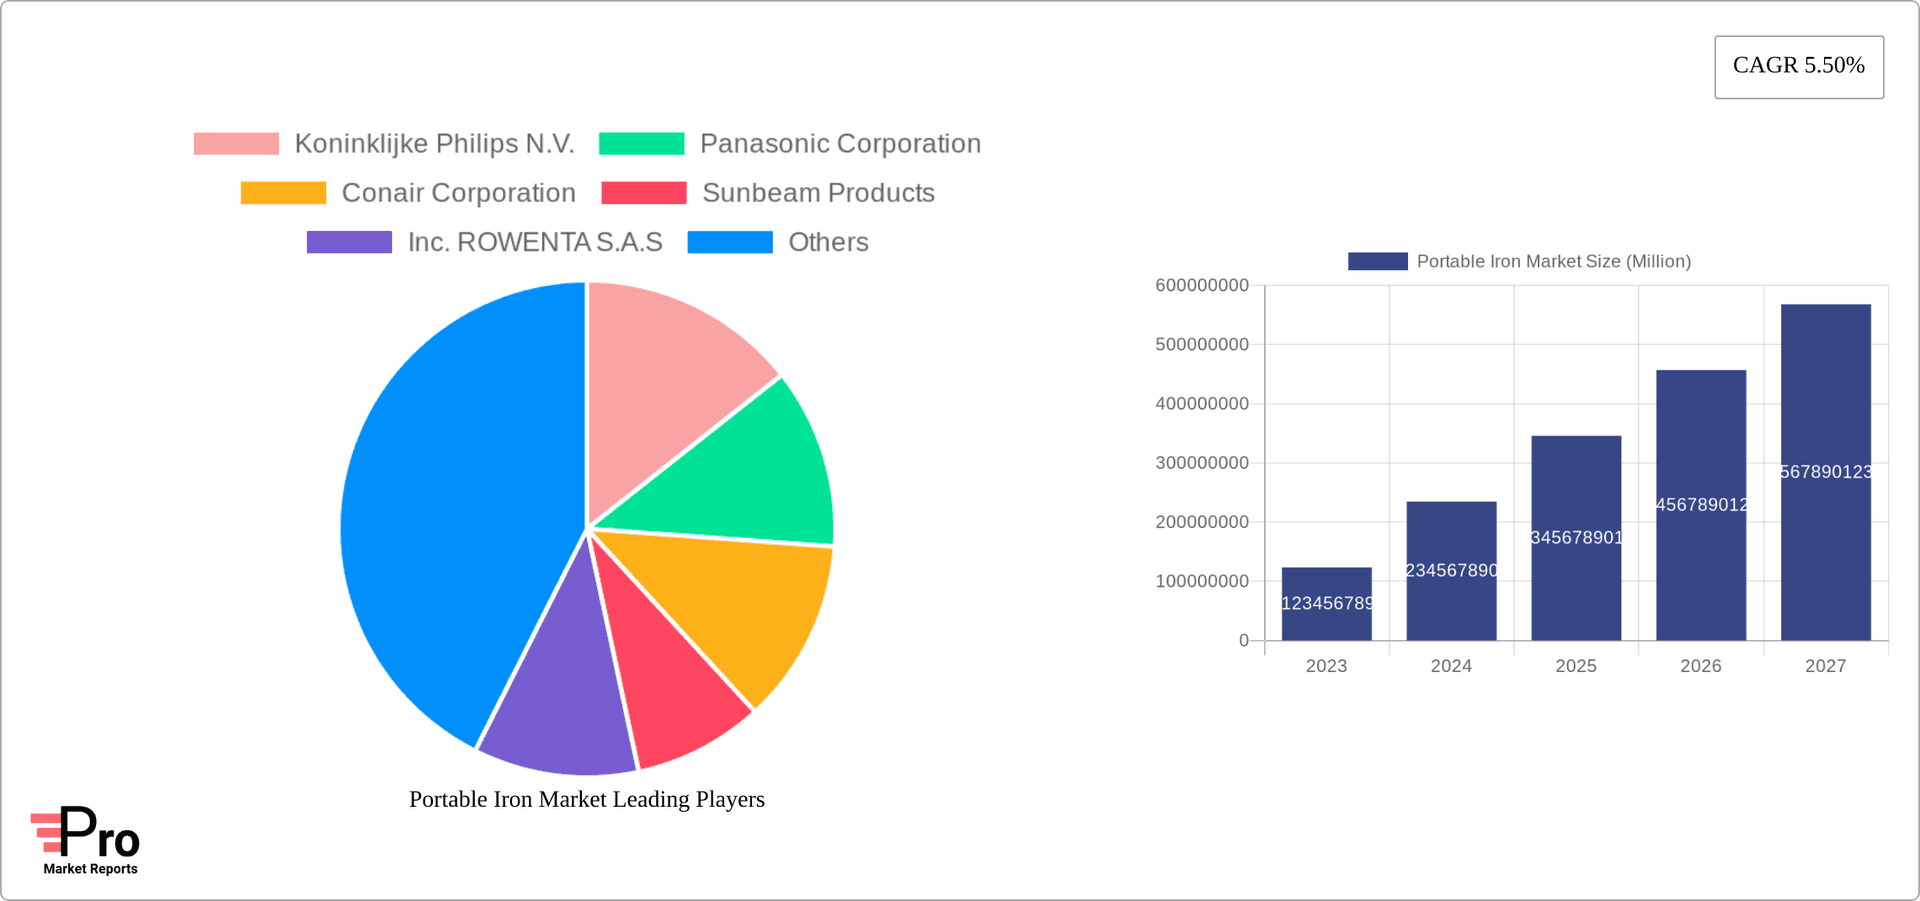Click the 2025 axis label

click(1576, 665)
